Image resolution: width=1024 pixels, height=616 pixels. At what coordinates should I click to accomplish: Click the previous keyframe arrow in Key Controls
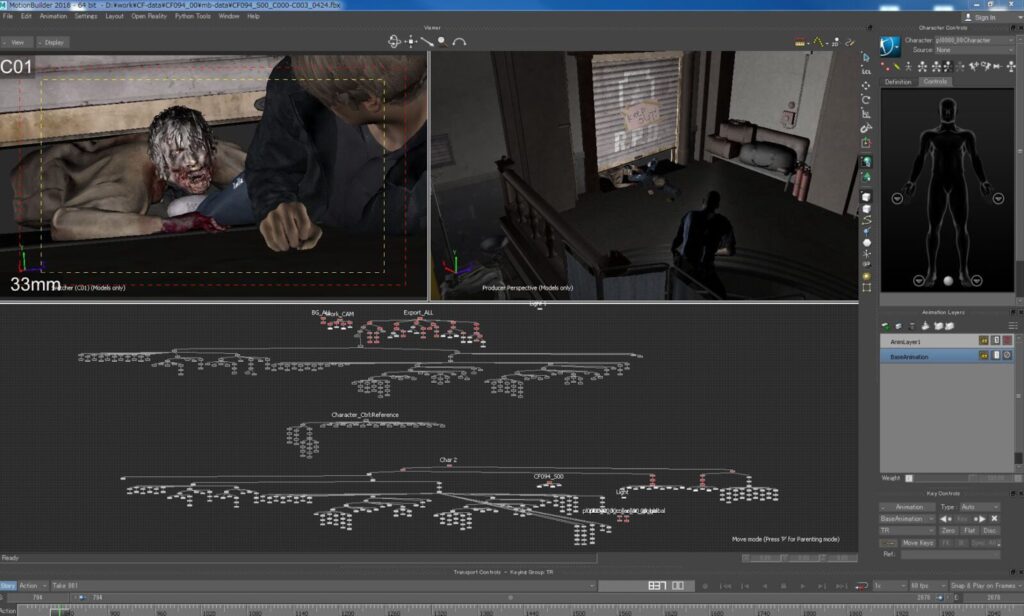point(945,519)
